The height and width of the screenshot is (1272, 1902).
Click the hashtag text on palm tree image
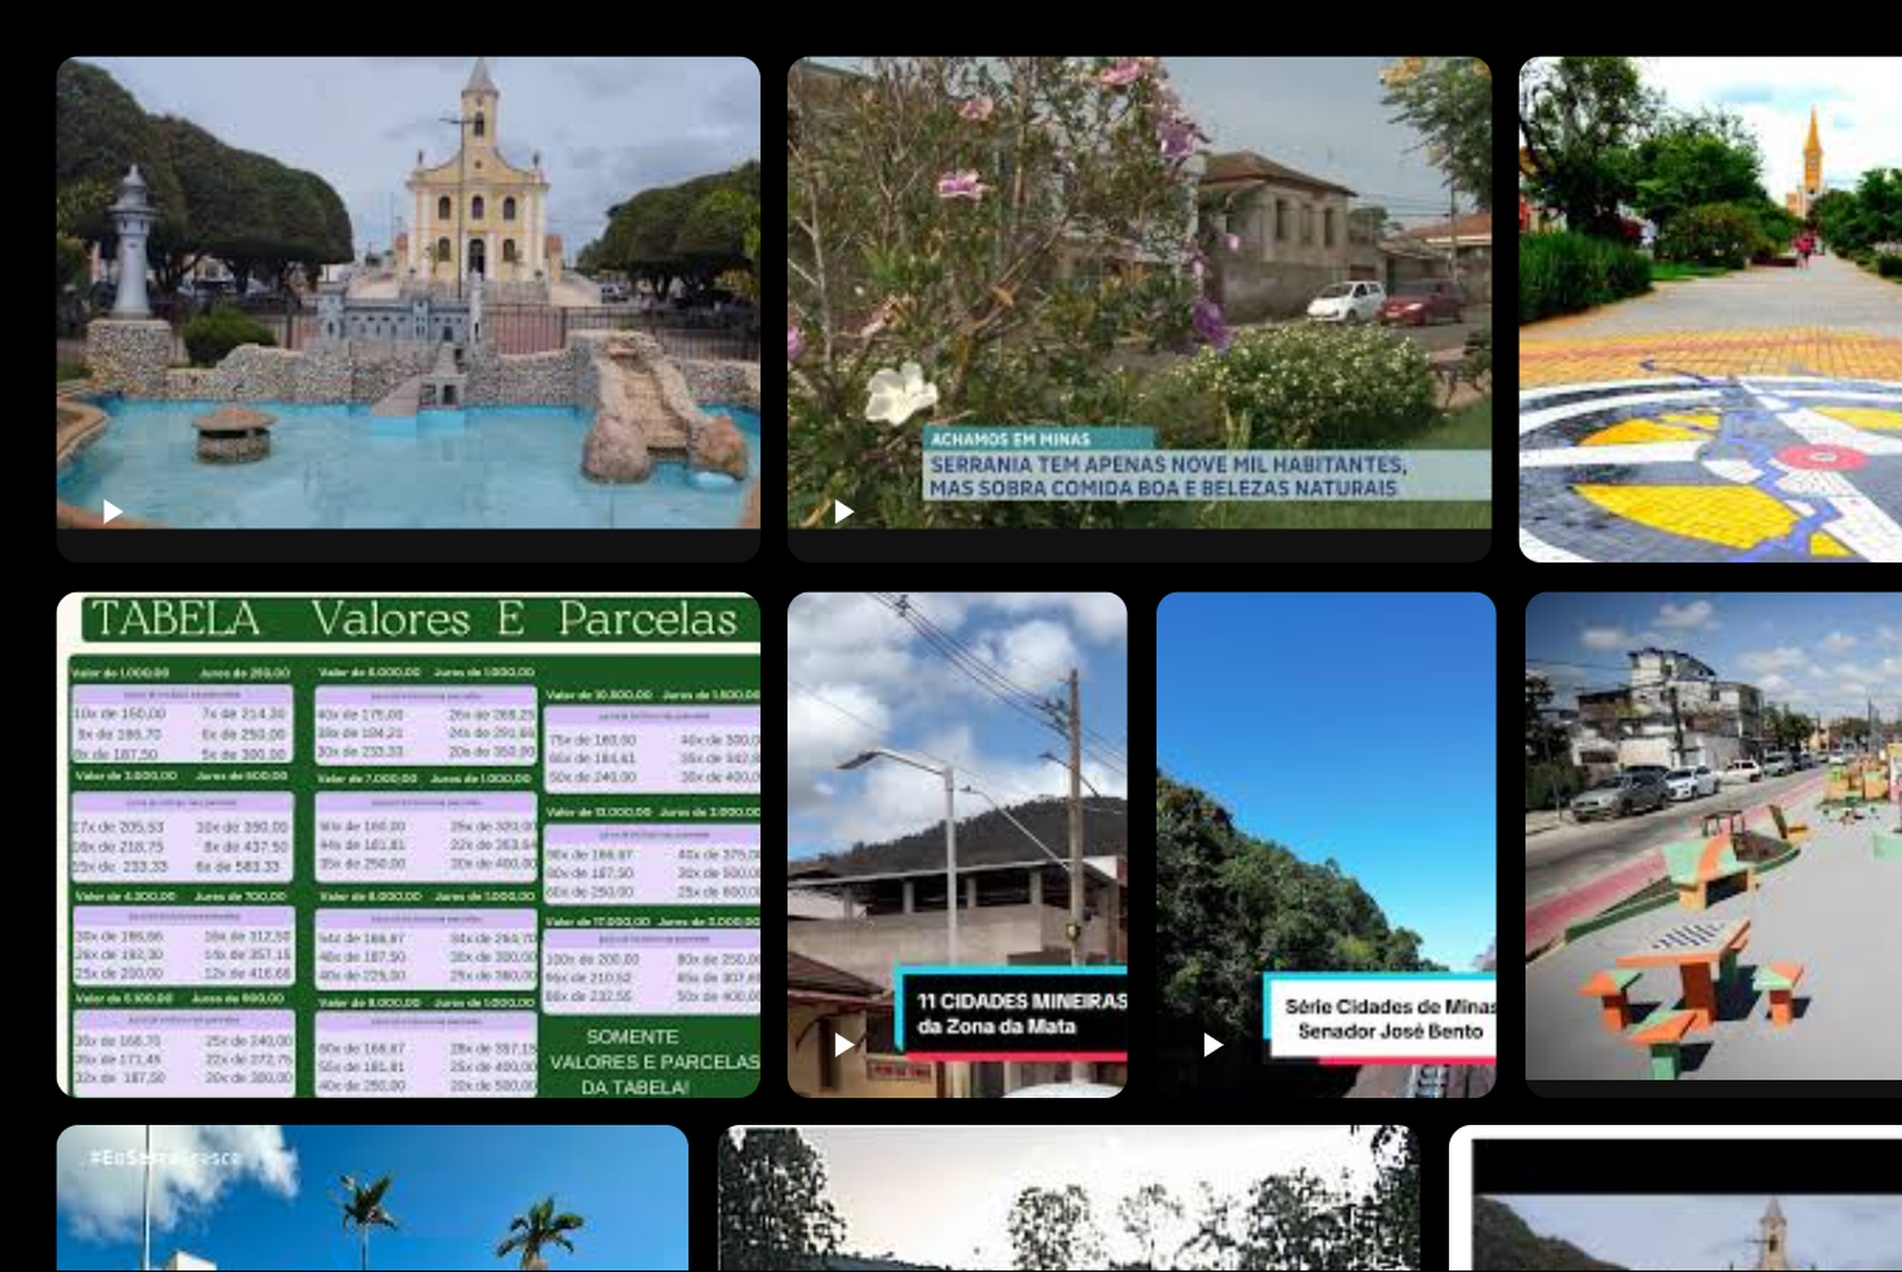pyautogui.click(x=165, y=1157)
